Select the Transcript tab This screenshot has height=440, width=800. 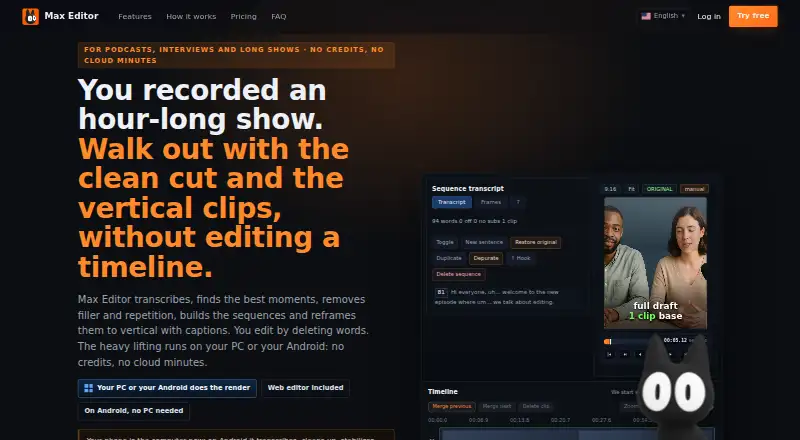click(452, 202)
